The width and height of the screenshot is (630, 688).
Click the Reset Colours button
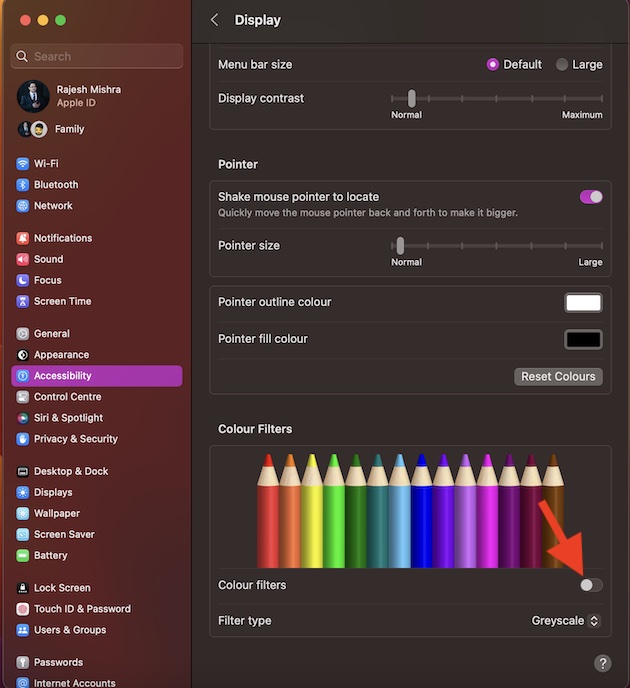[558, 376]
